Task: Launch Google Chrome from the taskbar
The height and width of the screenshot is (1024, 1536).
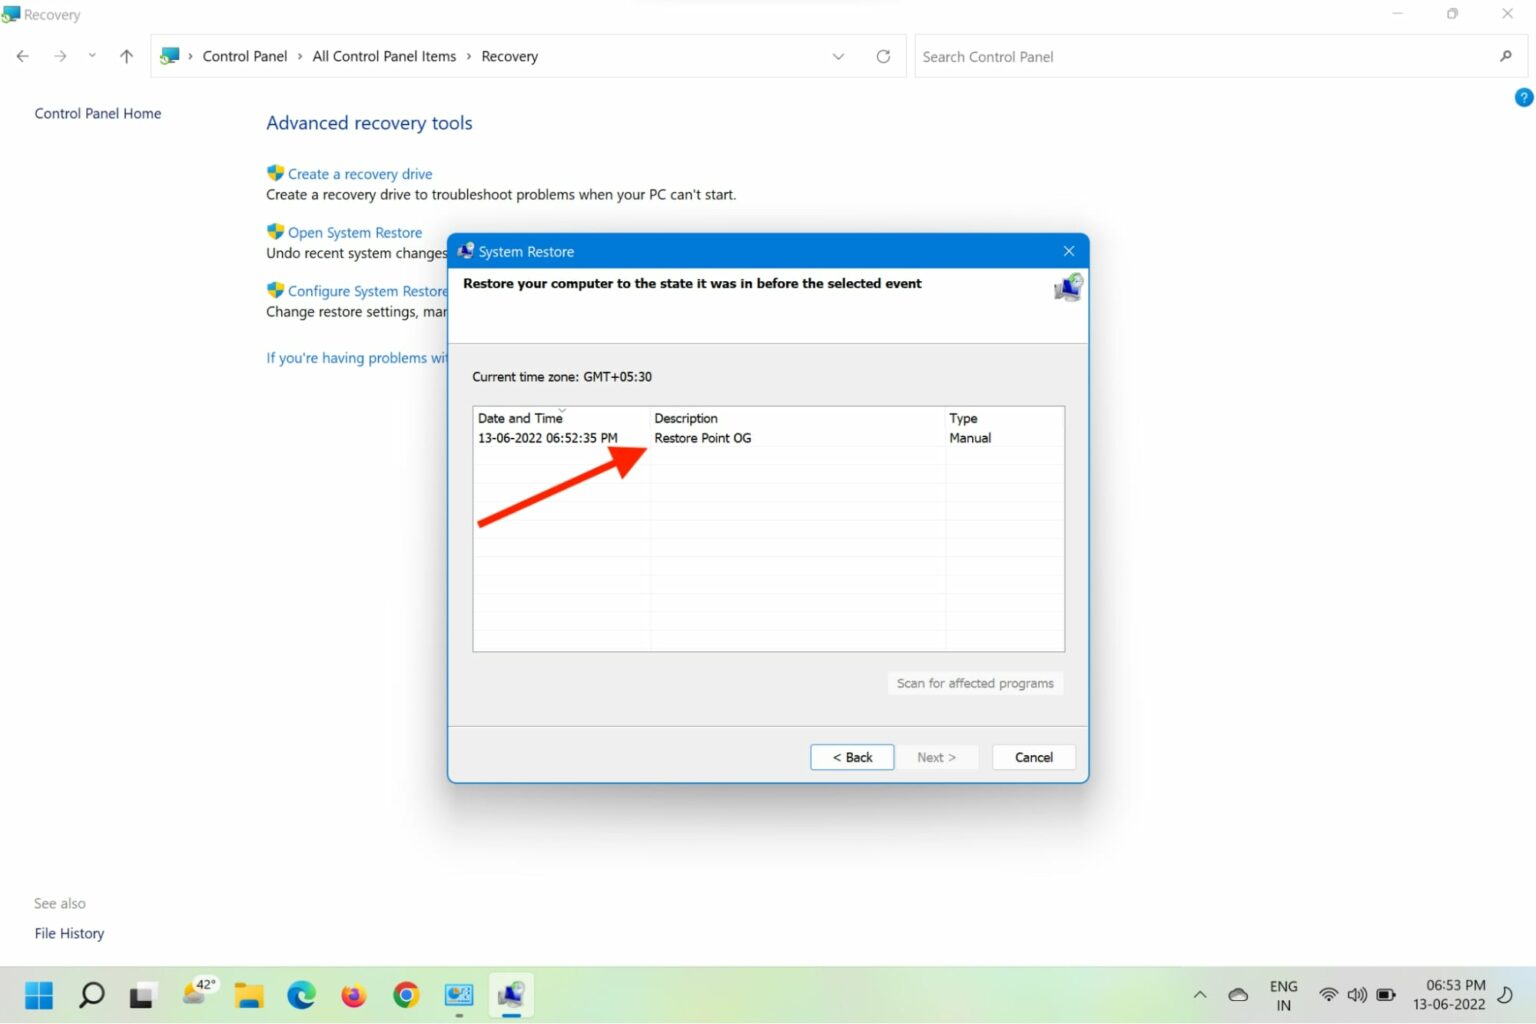Action: click(405, 994)
